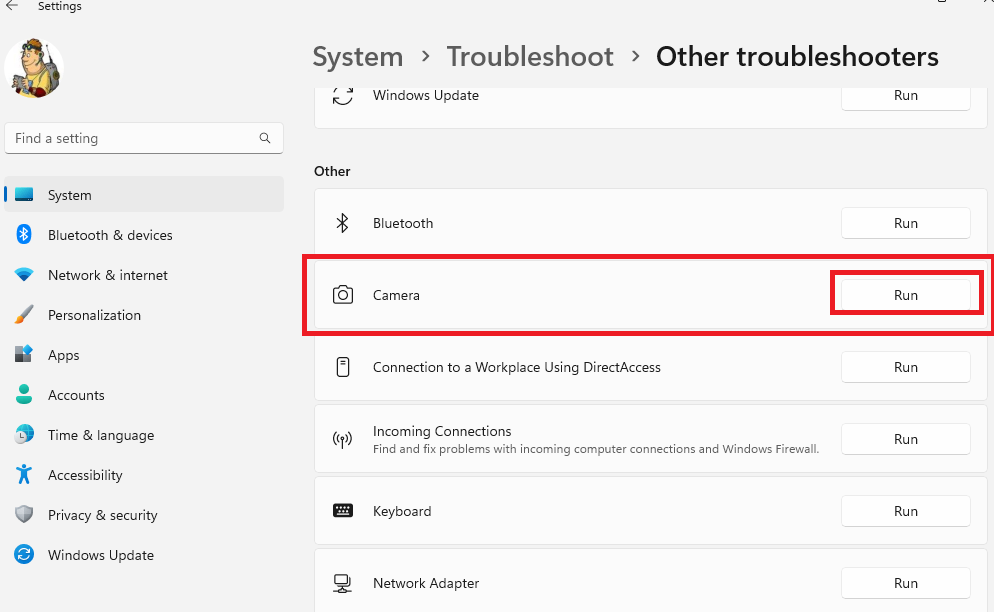The width and height of the screenshot is (994, 612).
Task: Click the search magnifier icon
Action: point(265,138)
